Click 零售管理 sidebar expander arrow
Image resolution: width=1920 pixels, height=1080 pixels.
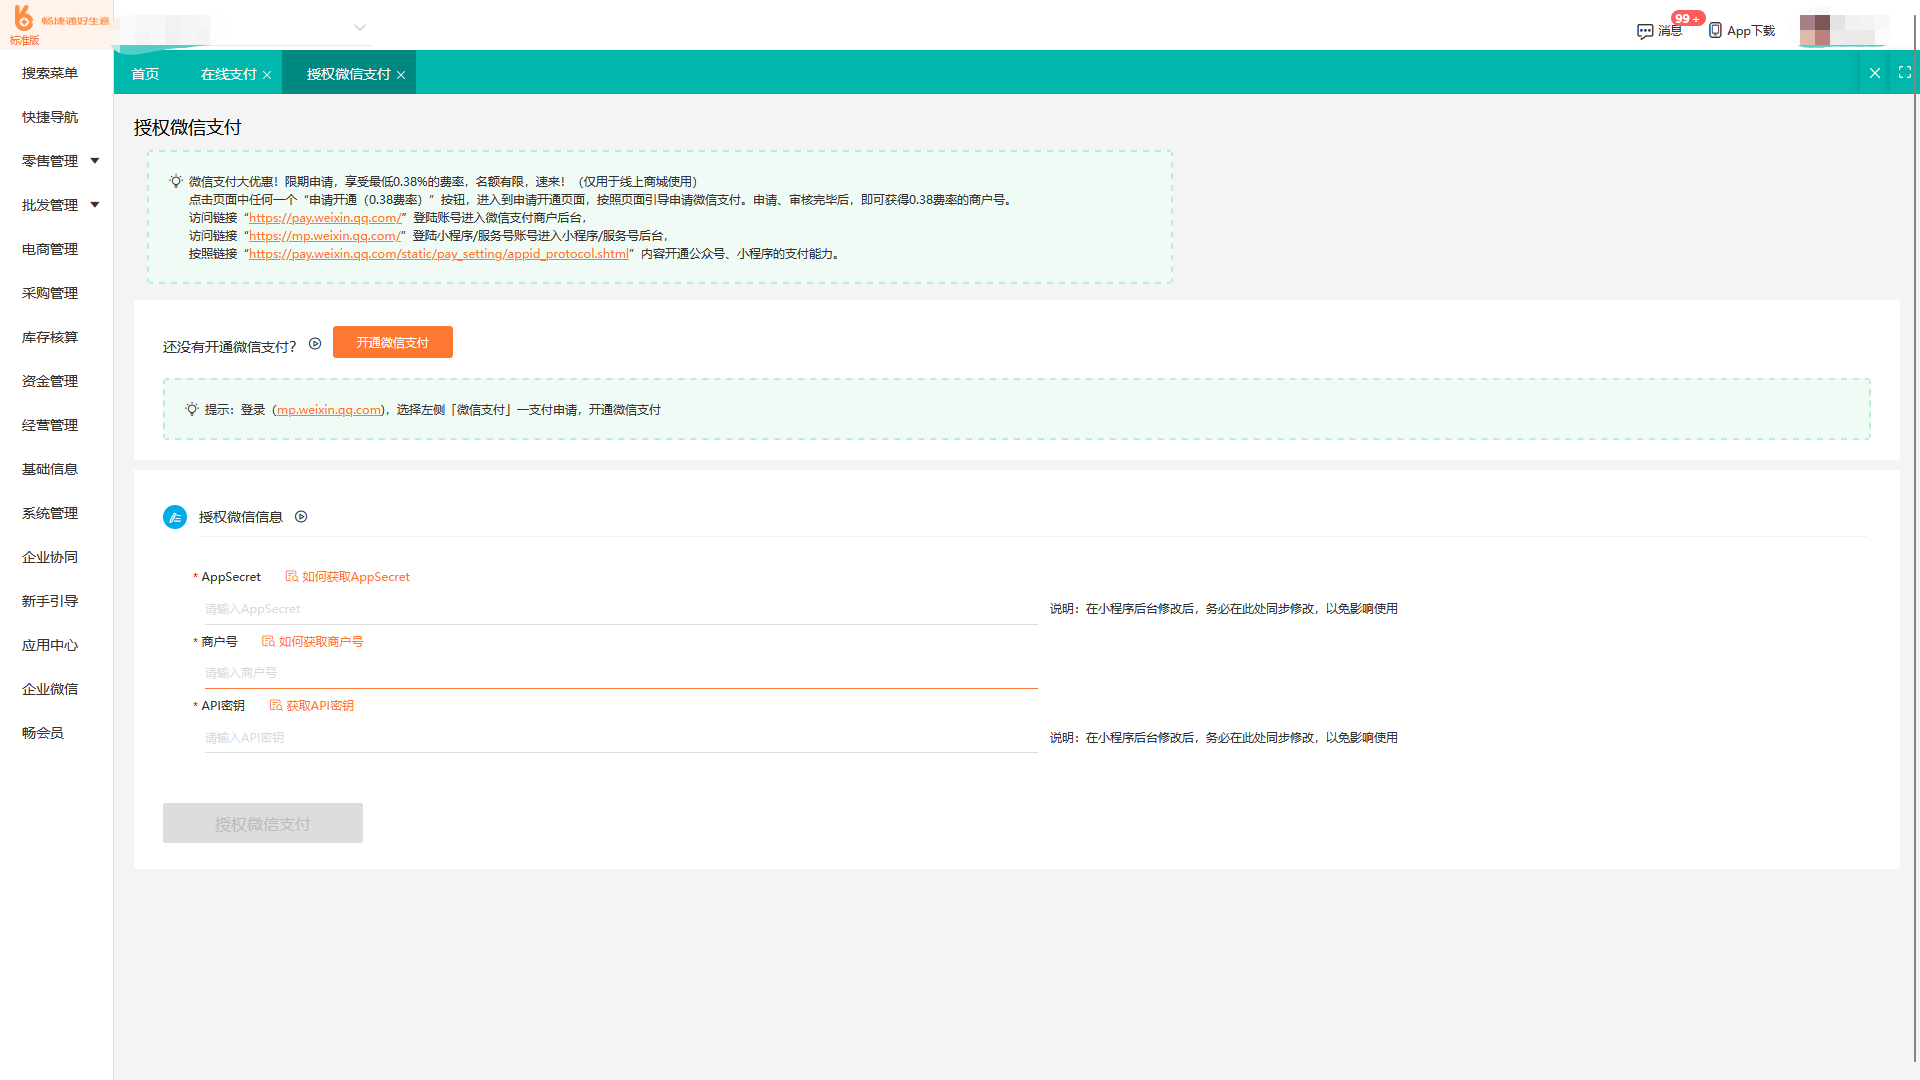(95, 161)
